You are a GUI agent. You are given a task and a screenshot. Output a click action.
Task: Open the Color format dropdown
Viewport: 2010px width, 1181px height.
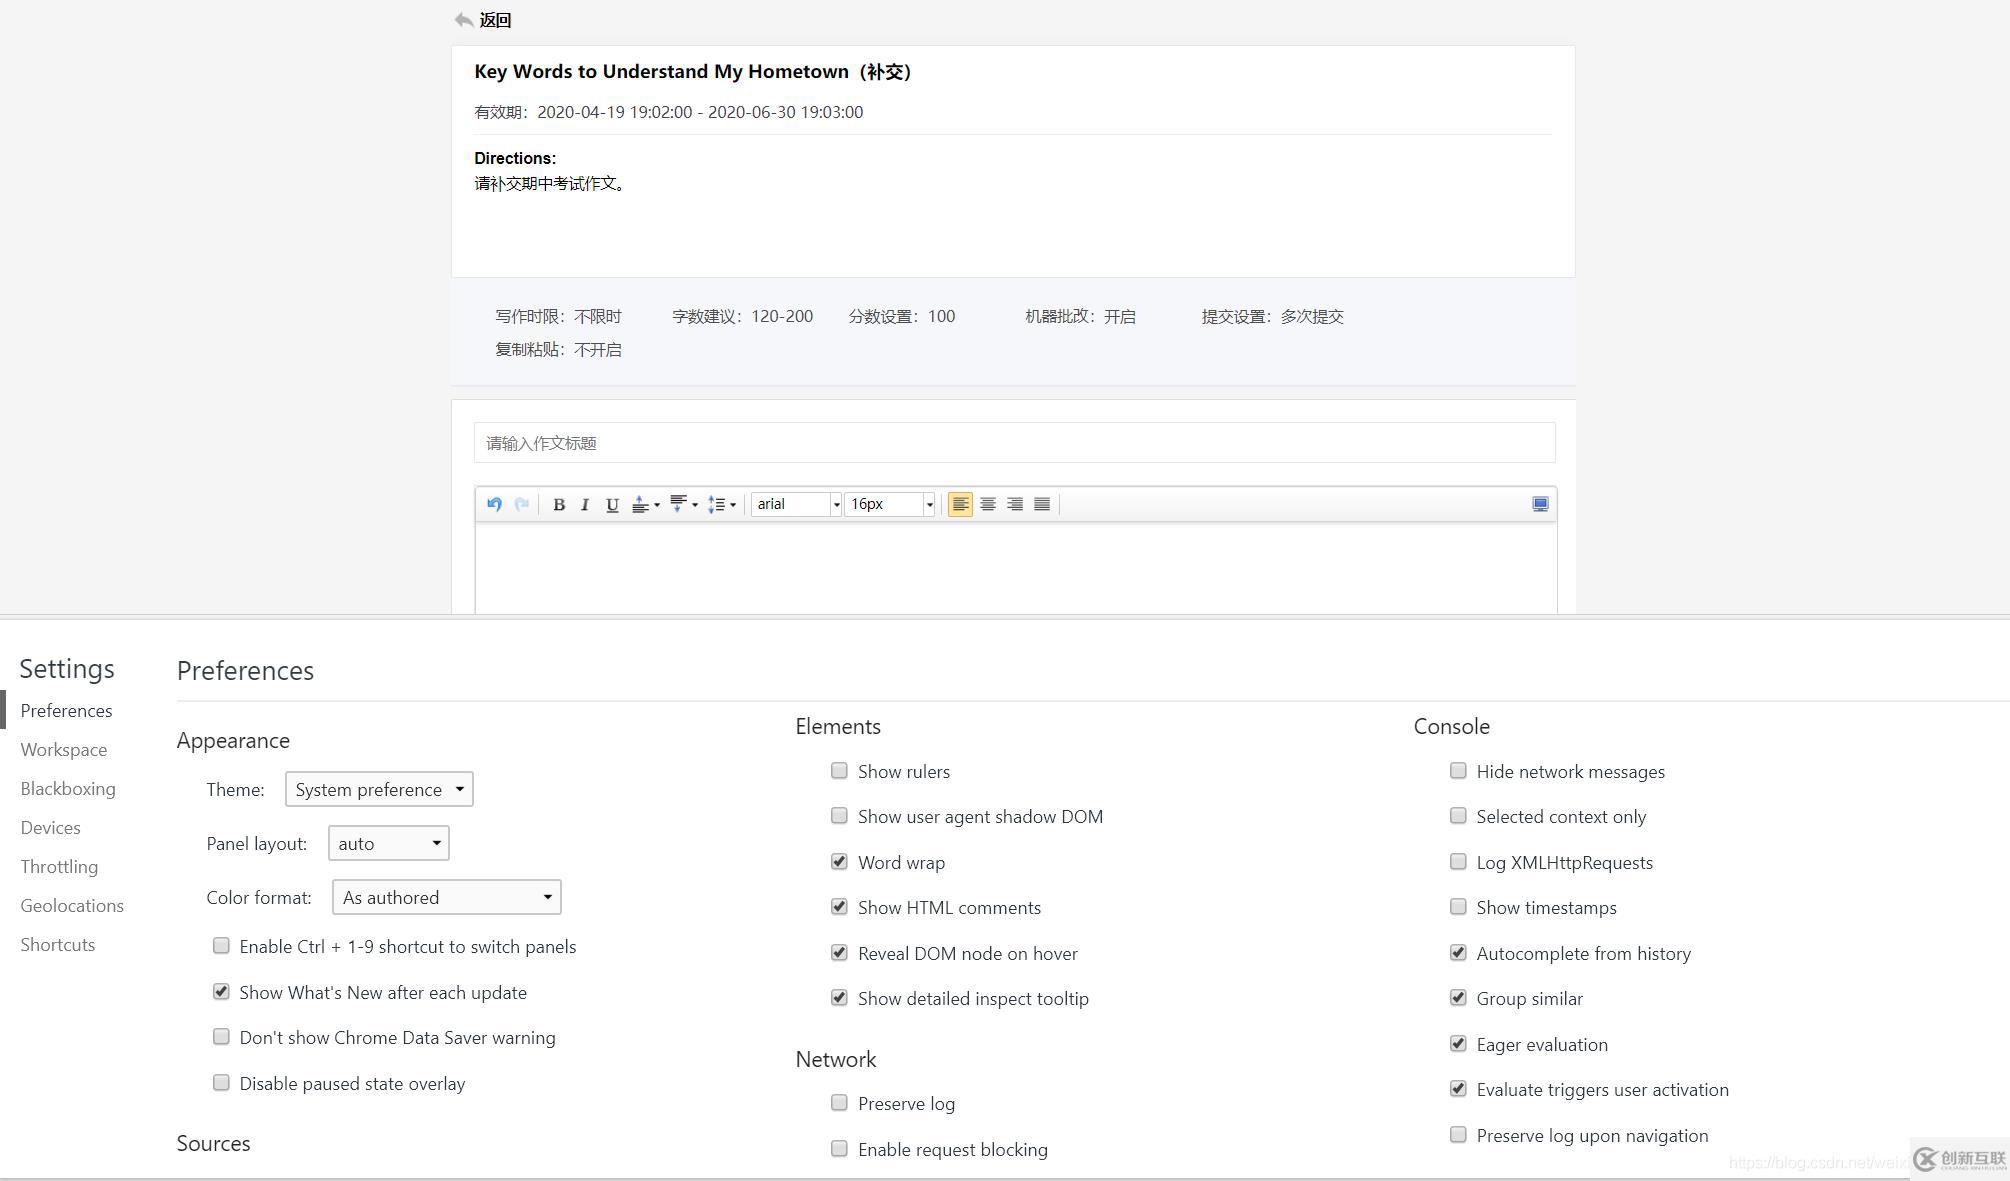point(444,897)
